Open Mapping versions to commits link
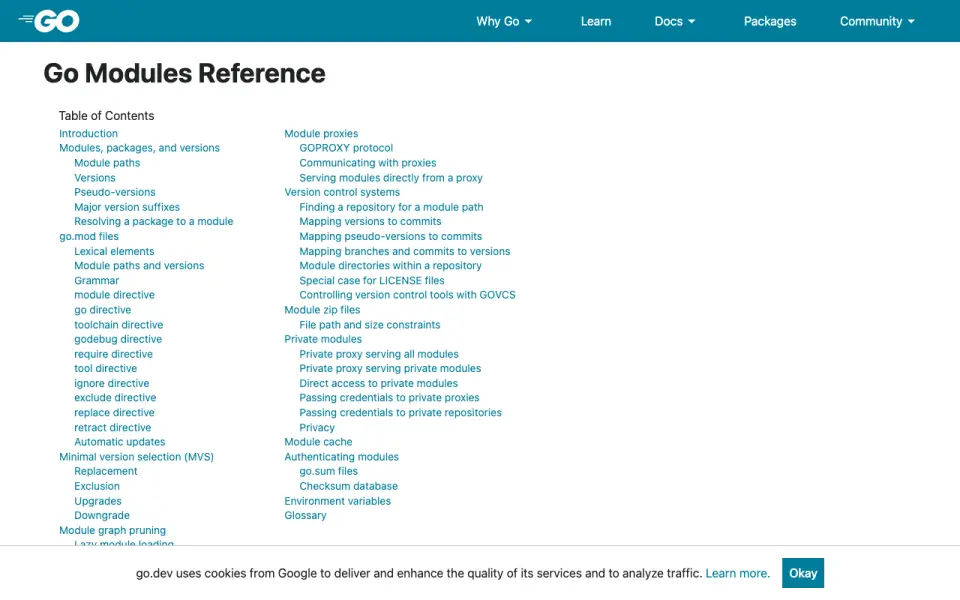960x600 pixels. 370,222
